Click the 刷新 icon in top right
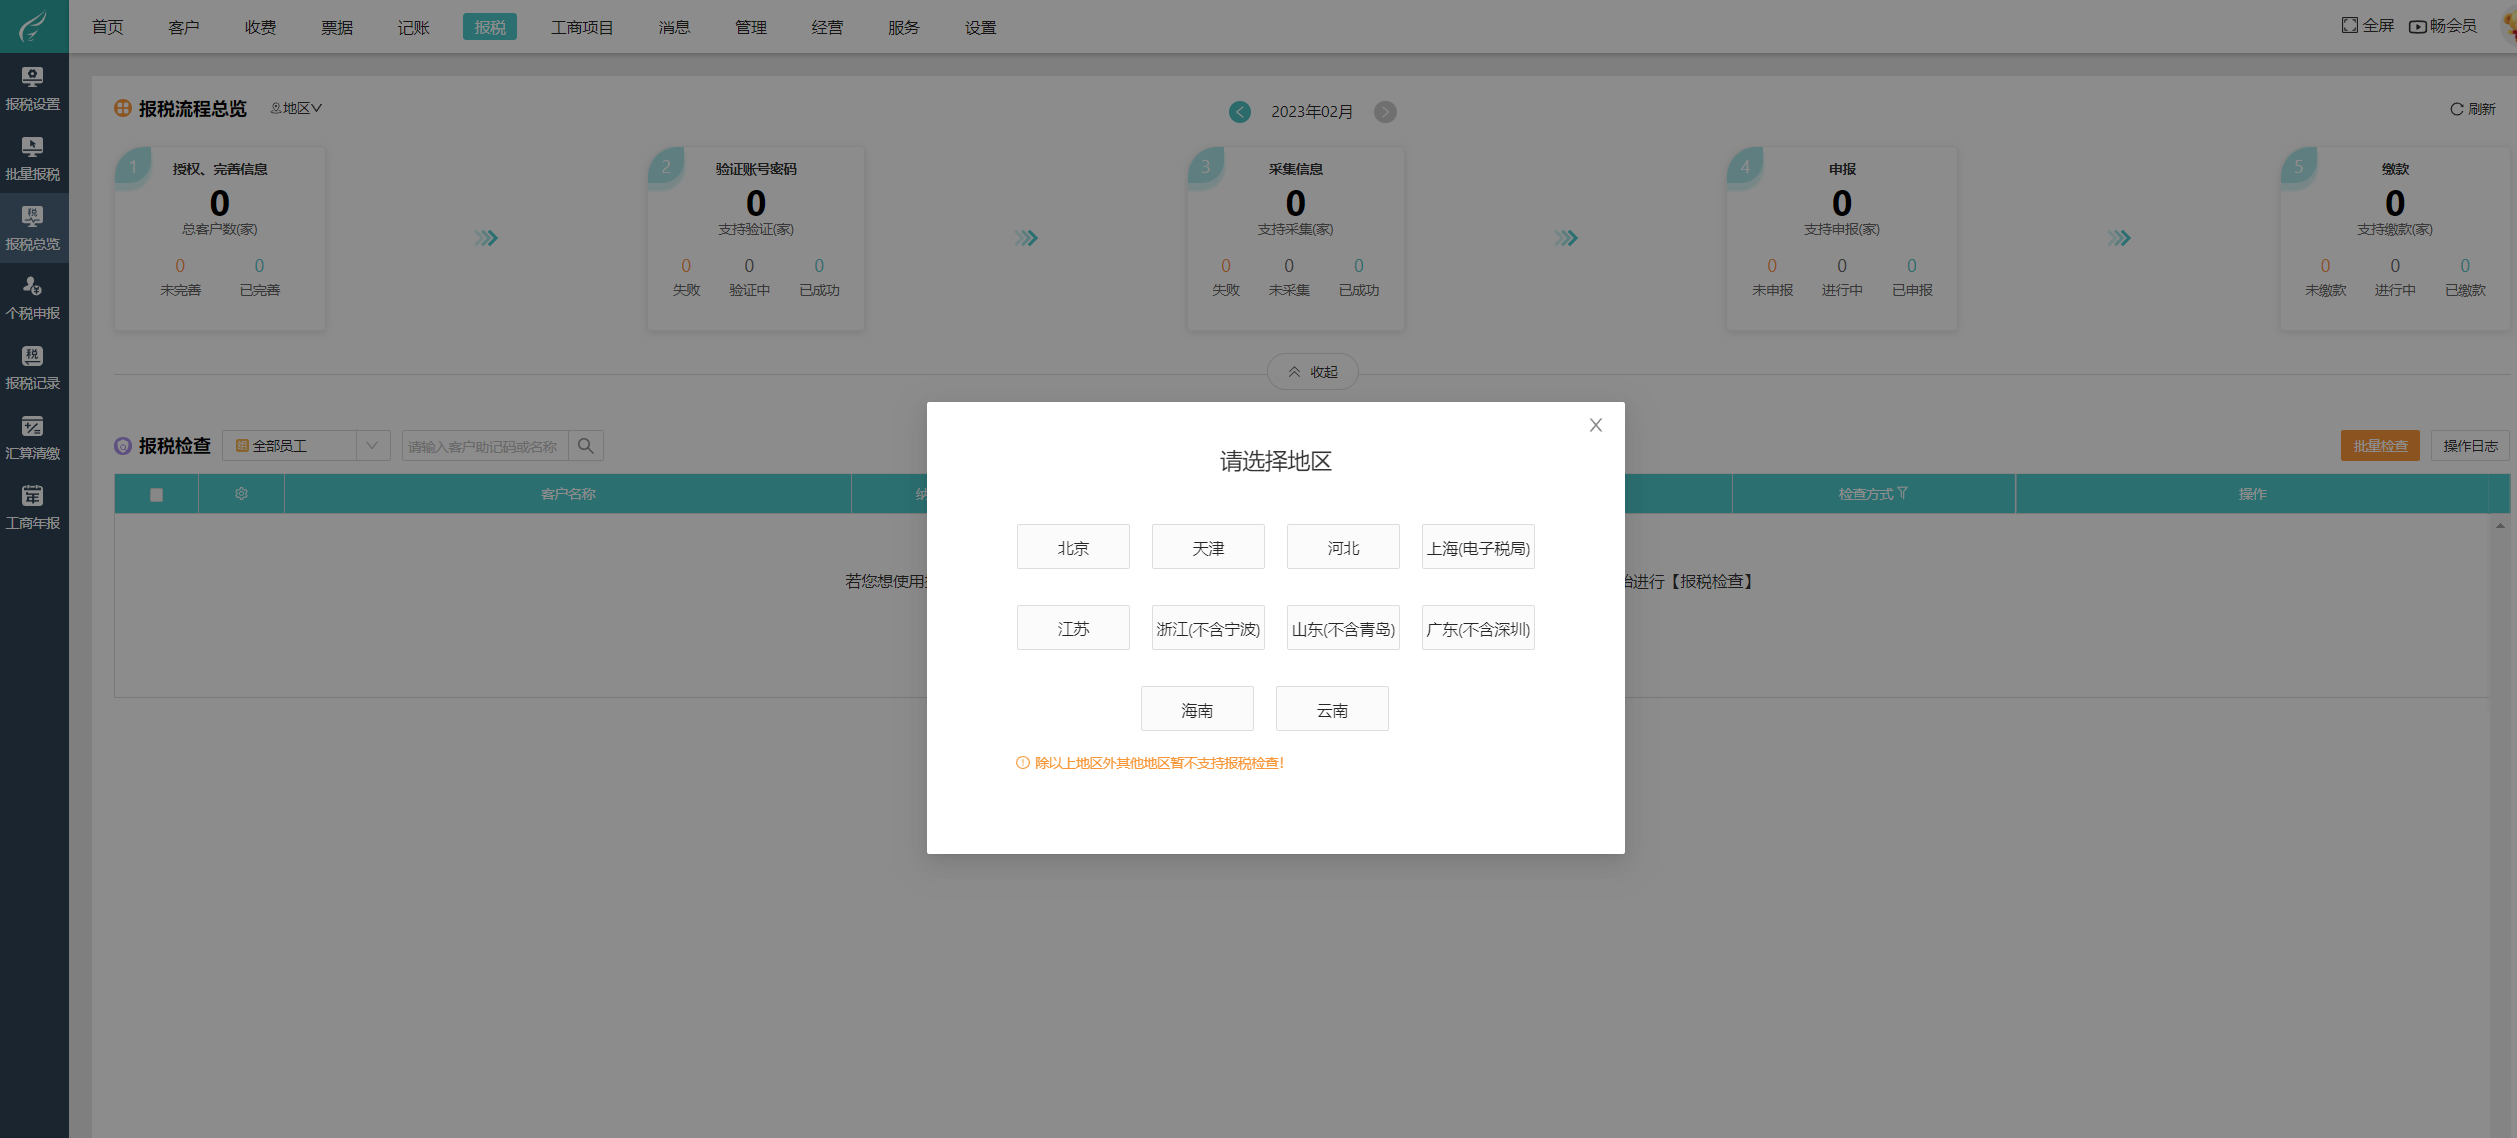2517x1138 pixels. click(2458, 109)
